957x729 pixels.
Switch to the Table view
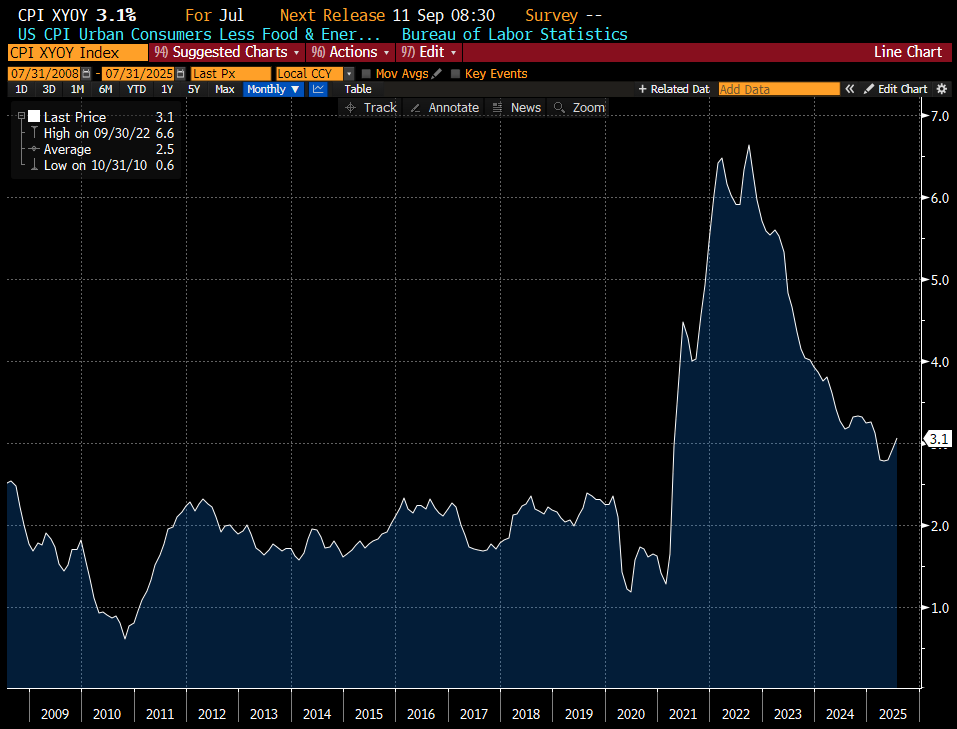pyautogui.click(x=358, y=89)
